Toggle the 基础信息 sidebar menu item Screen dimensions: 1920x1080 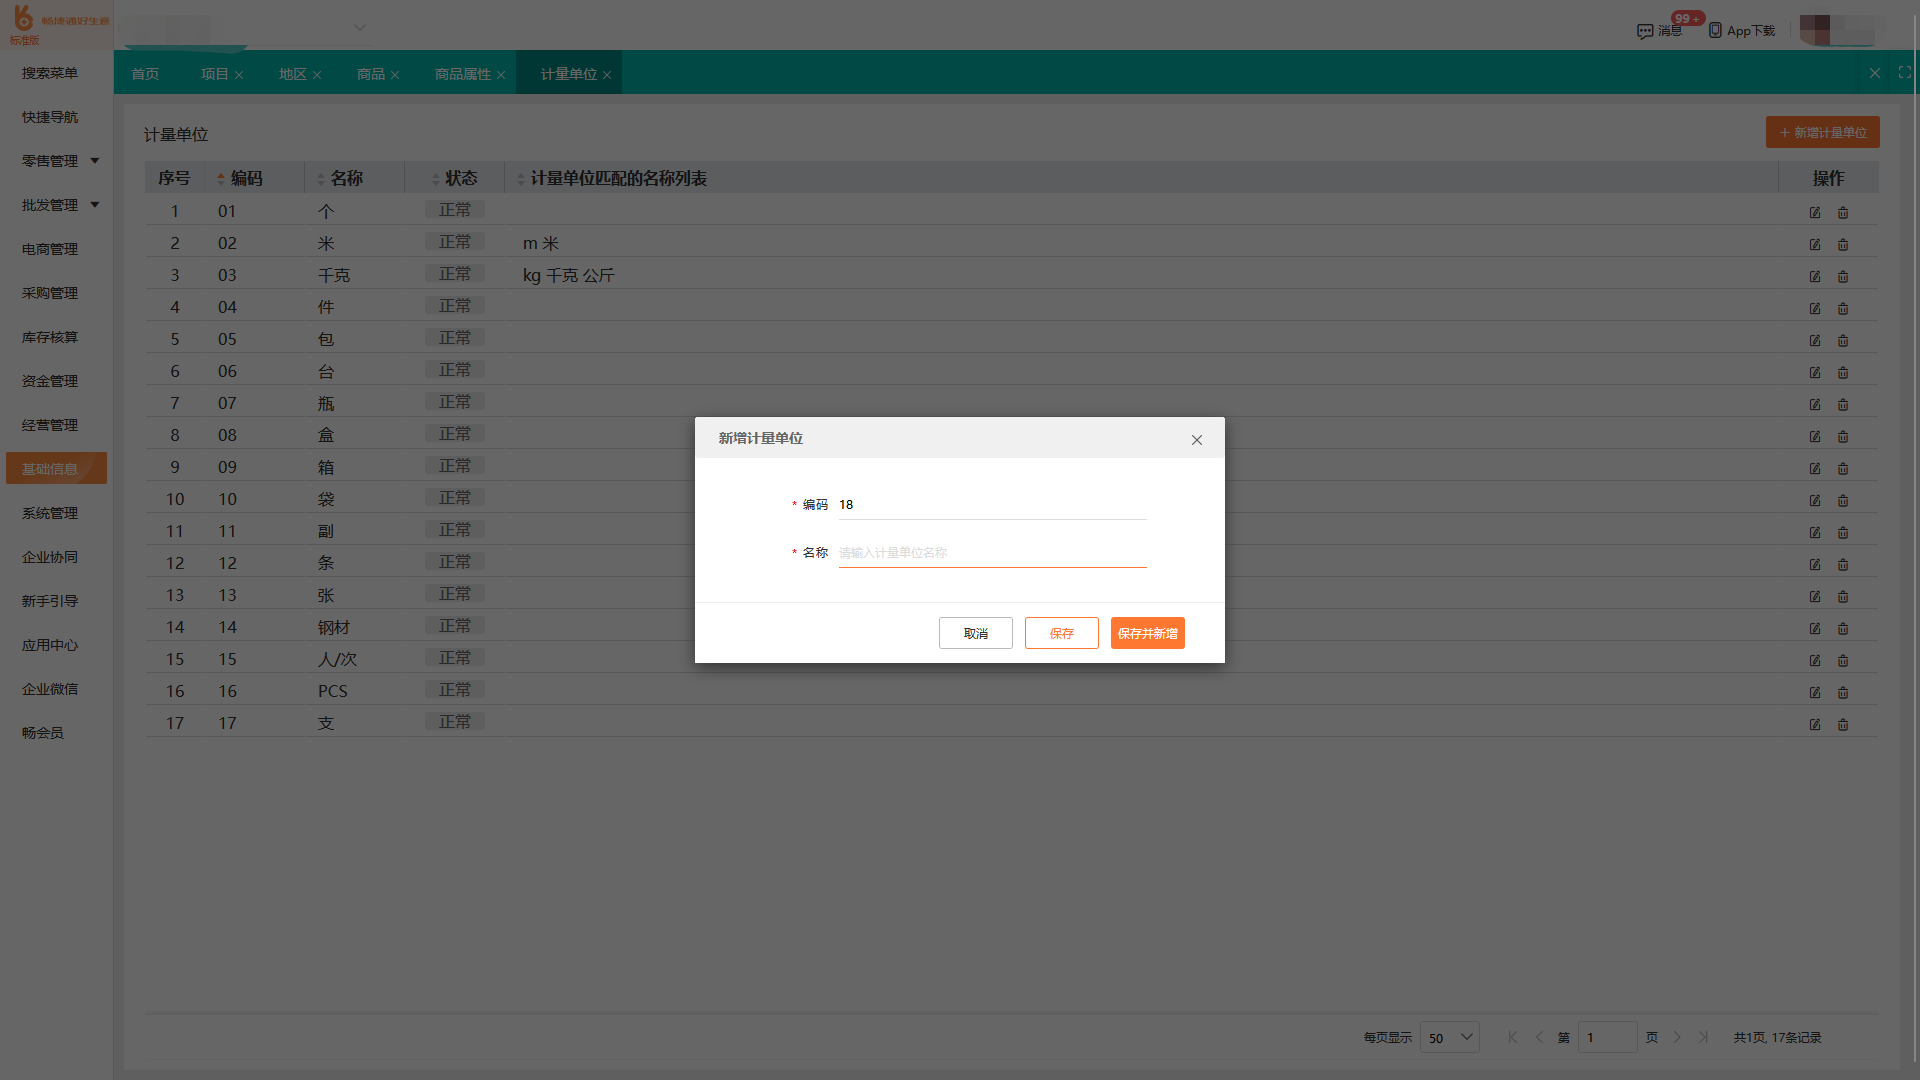click(55, 468)
